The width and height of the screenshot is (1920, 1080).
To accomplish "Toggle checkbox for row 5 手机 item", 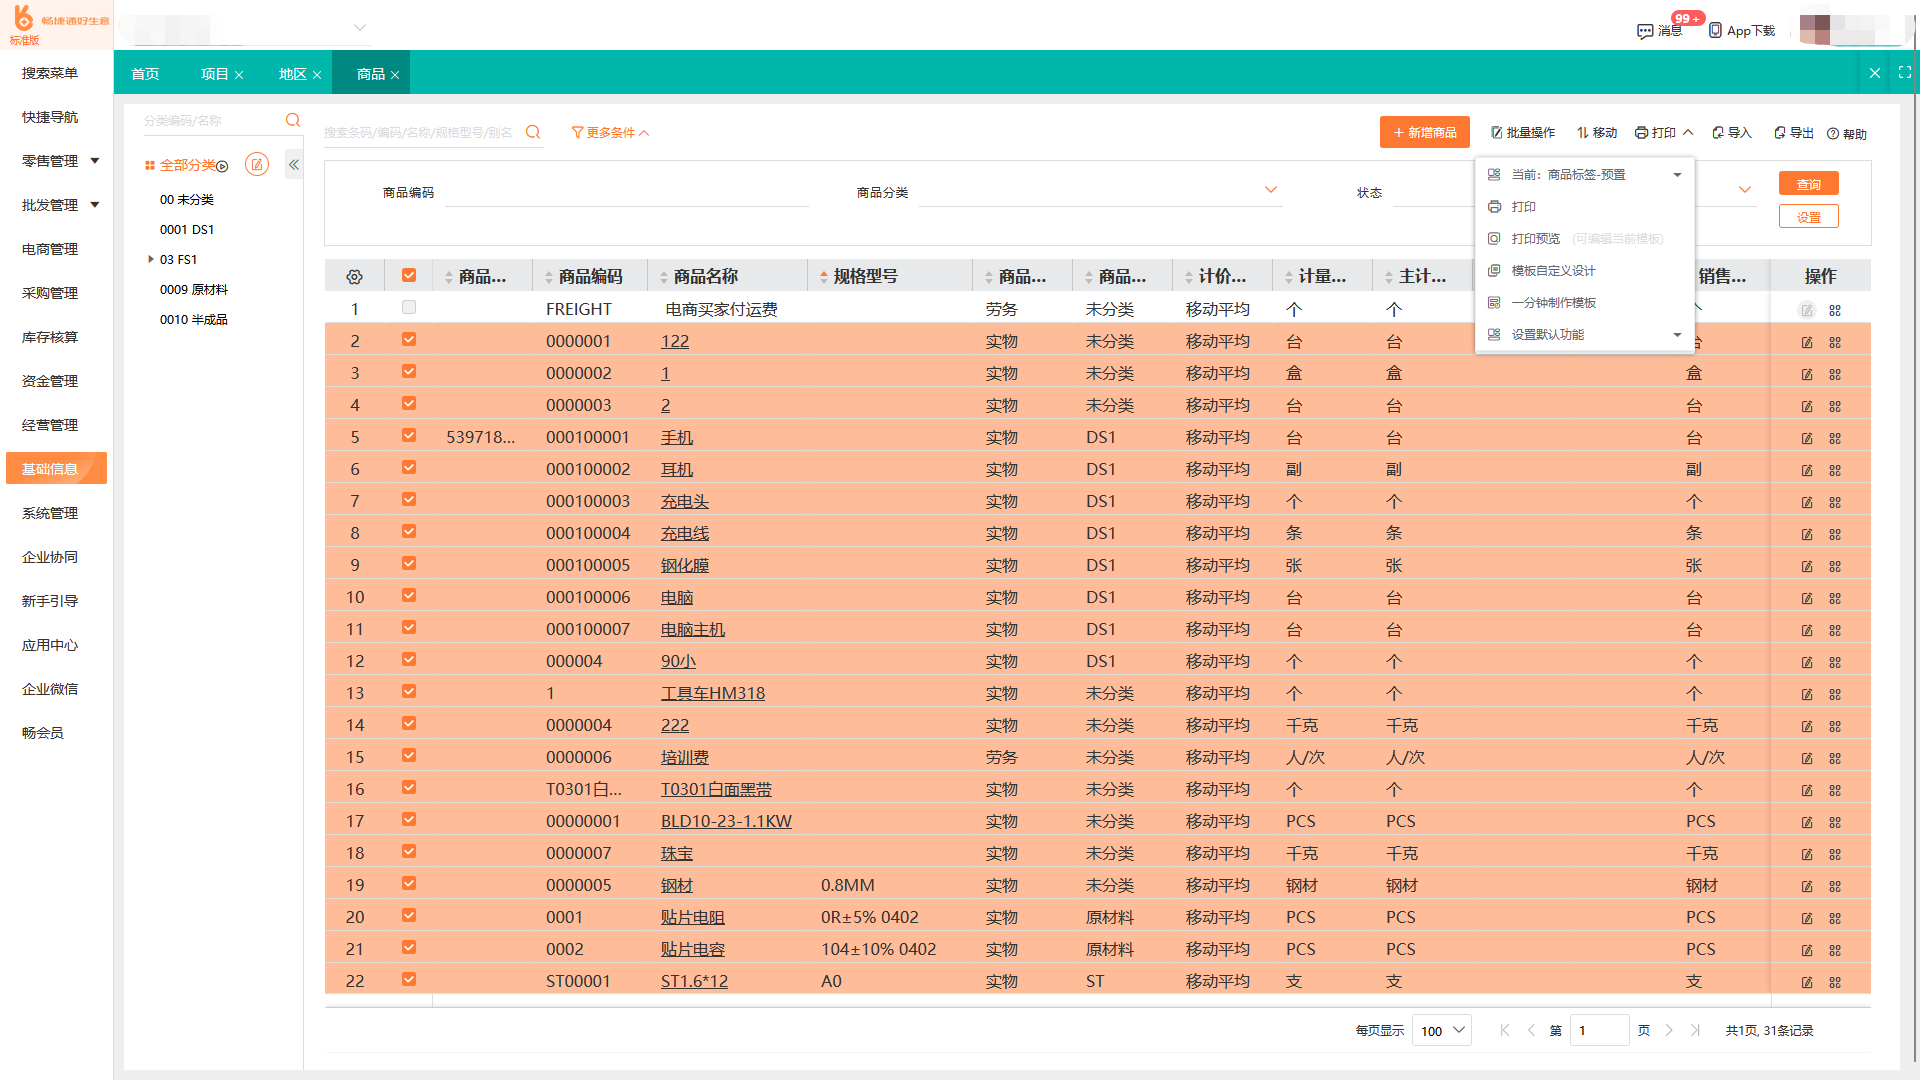I will coord(411,435).
